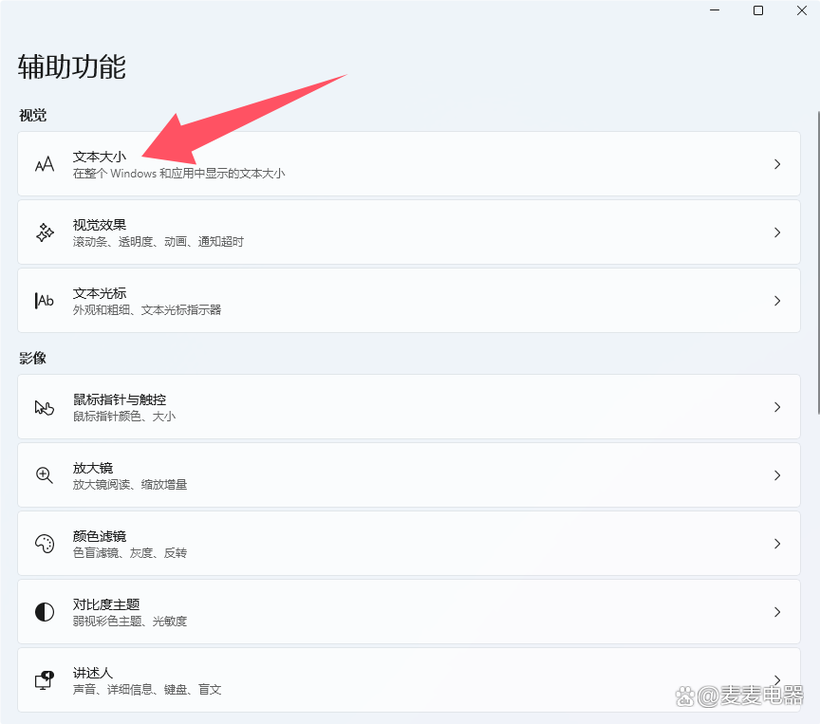The width and height of the screenshot is (820, 724).
Task: Click the visual effects sparkle icon
Action: click(44, 232)
